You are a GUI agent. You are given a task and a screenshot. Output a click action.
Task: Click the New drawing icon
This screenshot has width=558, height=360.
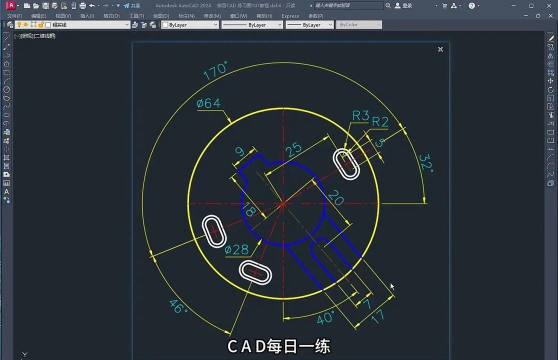[27, 6]
